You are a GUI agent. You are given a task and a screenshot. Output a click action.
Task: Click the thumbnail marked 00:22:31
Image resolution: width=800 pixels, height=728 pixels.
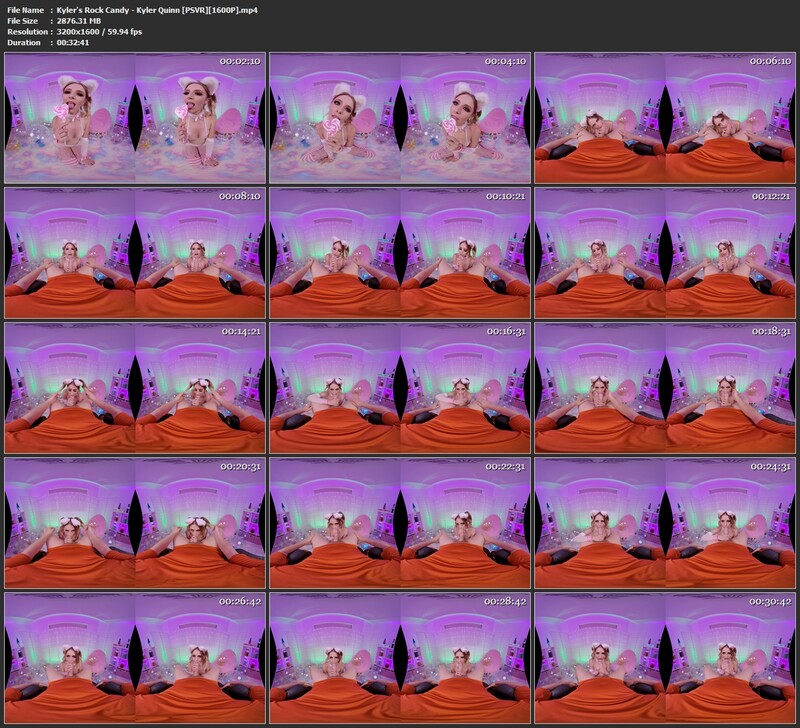[400, 522]
